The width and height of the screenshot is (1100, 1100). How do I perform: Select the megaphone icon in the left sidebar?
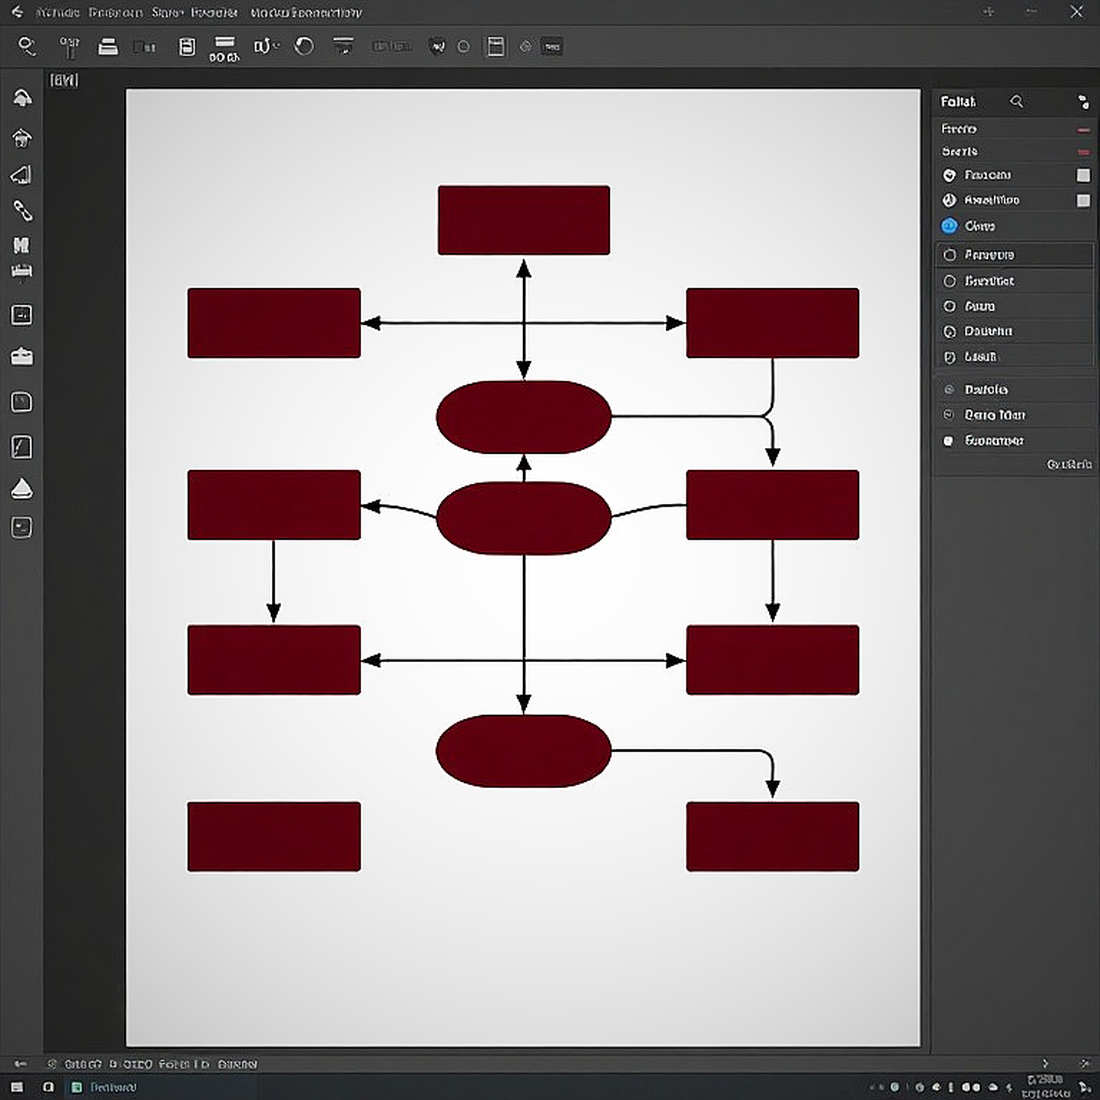point(21,175)
